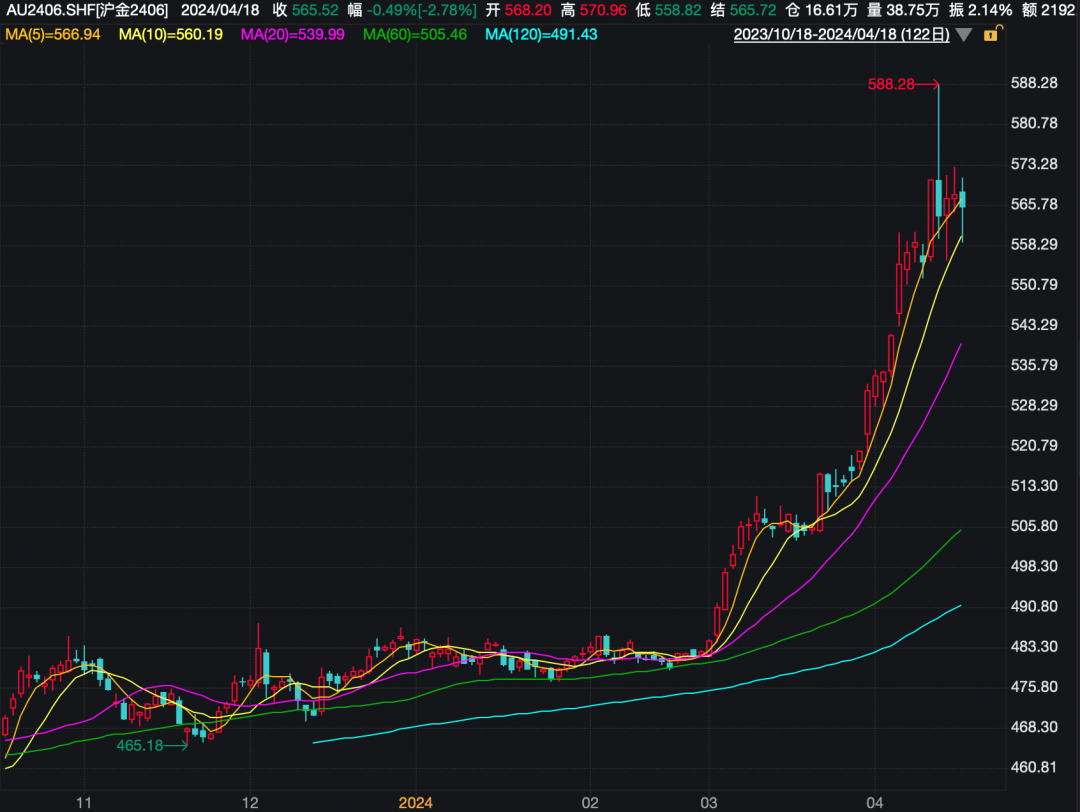The width and height of the screenshot is (1080, 812).
Task: Click the orange unlock padlock icon
Action: click(990, 35)
